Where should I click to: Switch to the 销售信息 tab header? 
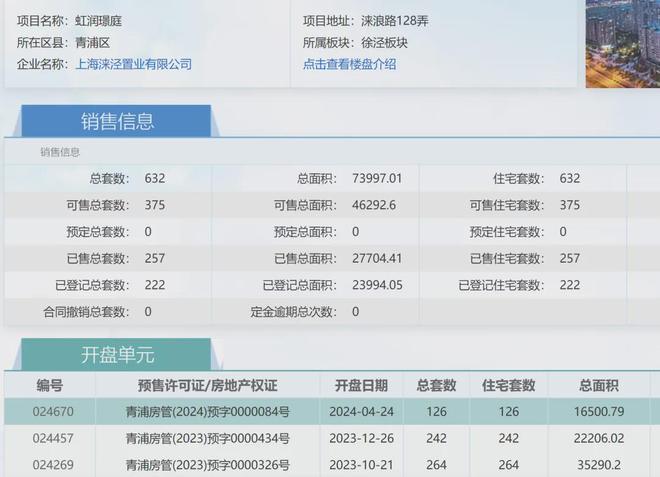(117, 122)
